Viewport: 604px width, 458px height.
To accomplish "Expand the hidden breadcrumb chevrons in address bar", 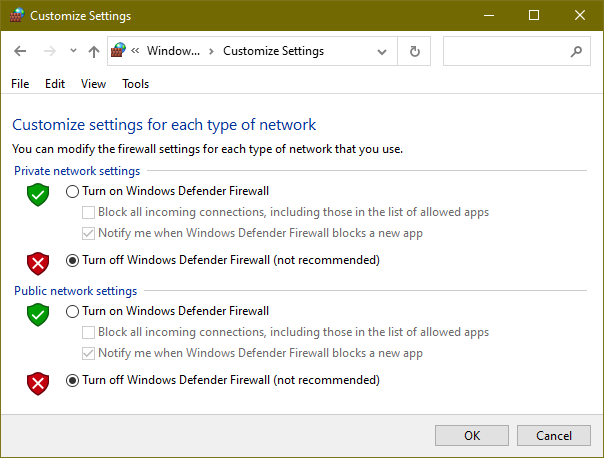I will click(135, 50).
